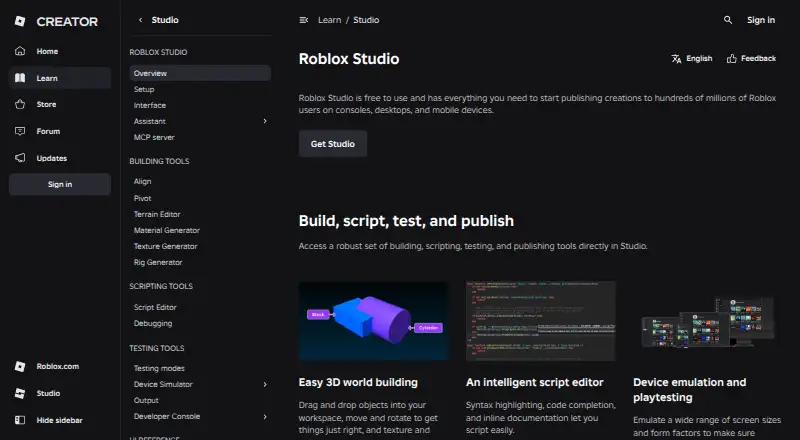The width and height of the screenshot is (800, 440).
Task: Expand the Assistant section chevron
Action: (265, 121)
